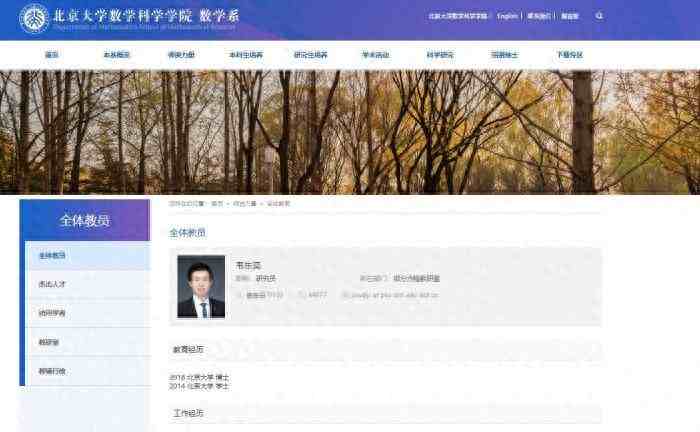This screenshot has height=432, width=700.
Task: Expand 师资力量 navigation menu
Action: (181, 55)
